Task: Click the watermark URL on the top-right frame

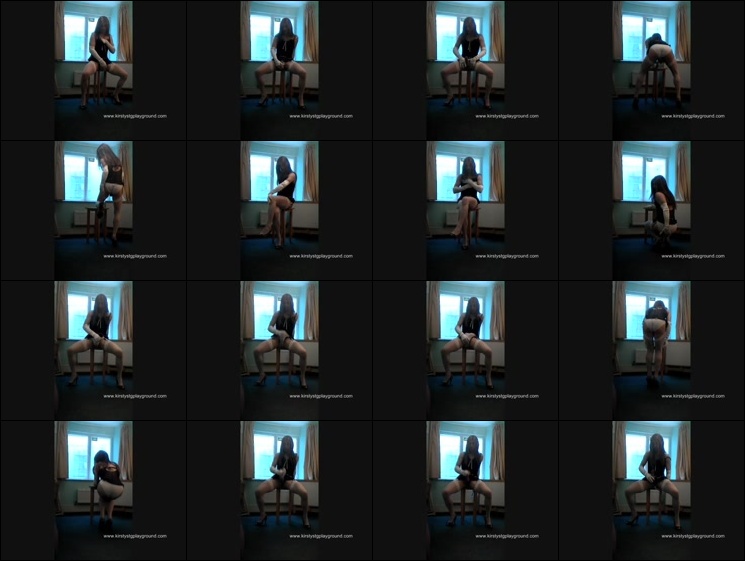Action: click(693, 116)
